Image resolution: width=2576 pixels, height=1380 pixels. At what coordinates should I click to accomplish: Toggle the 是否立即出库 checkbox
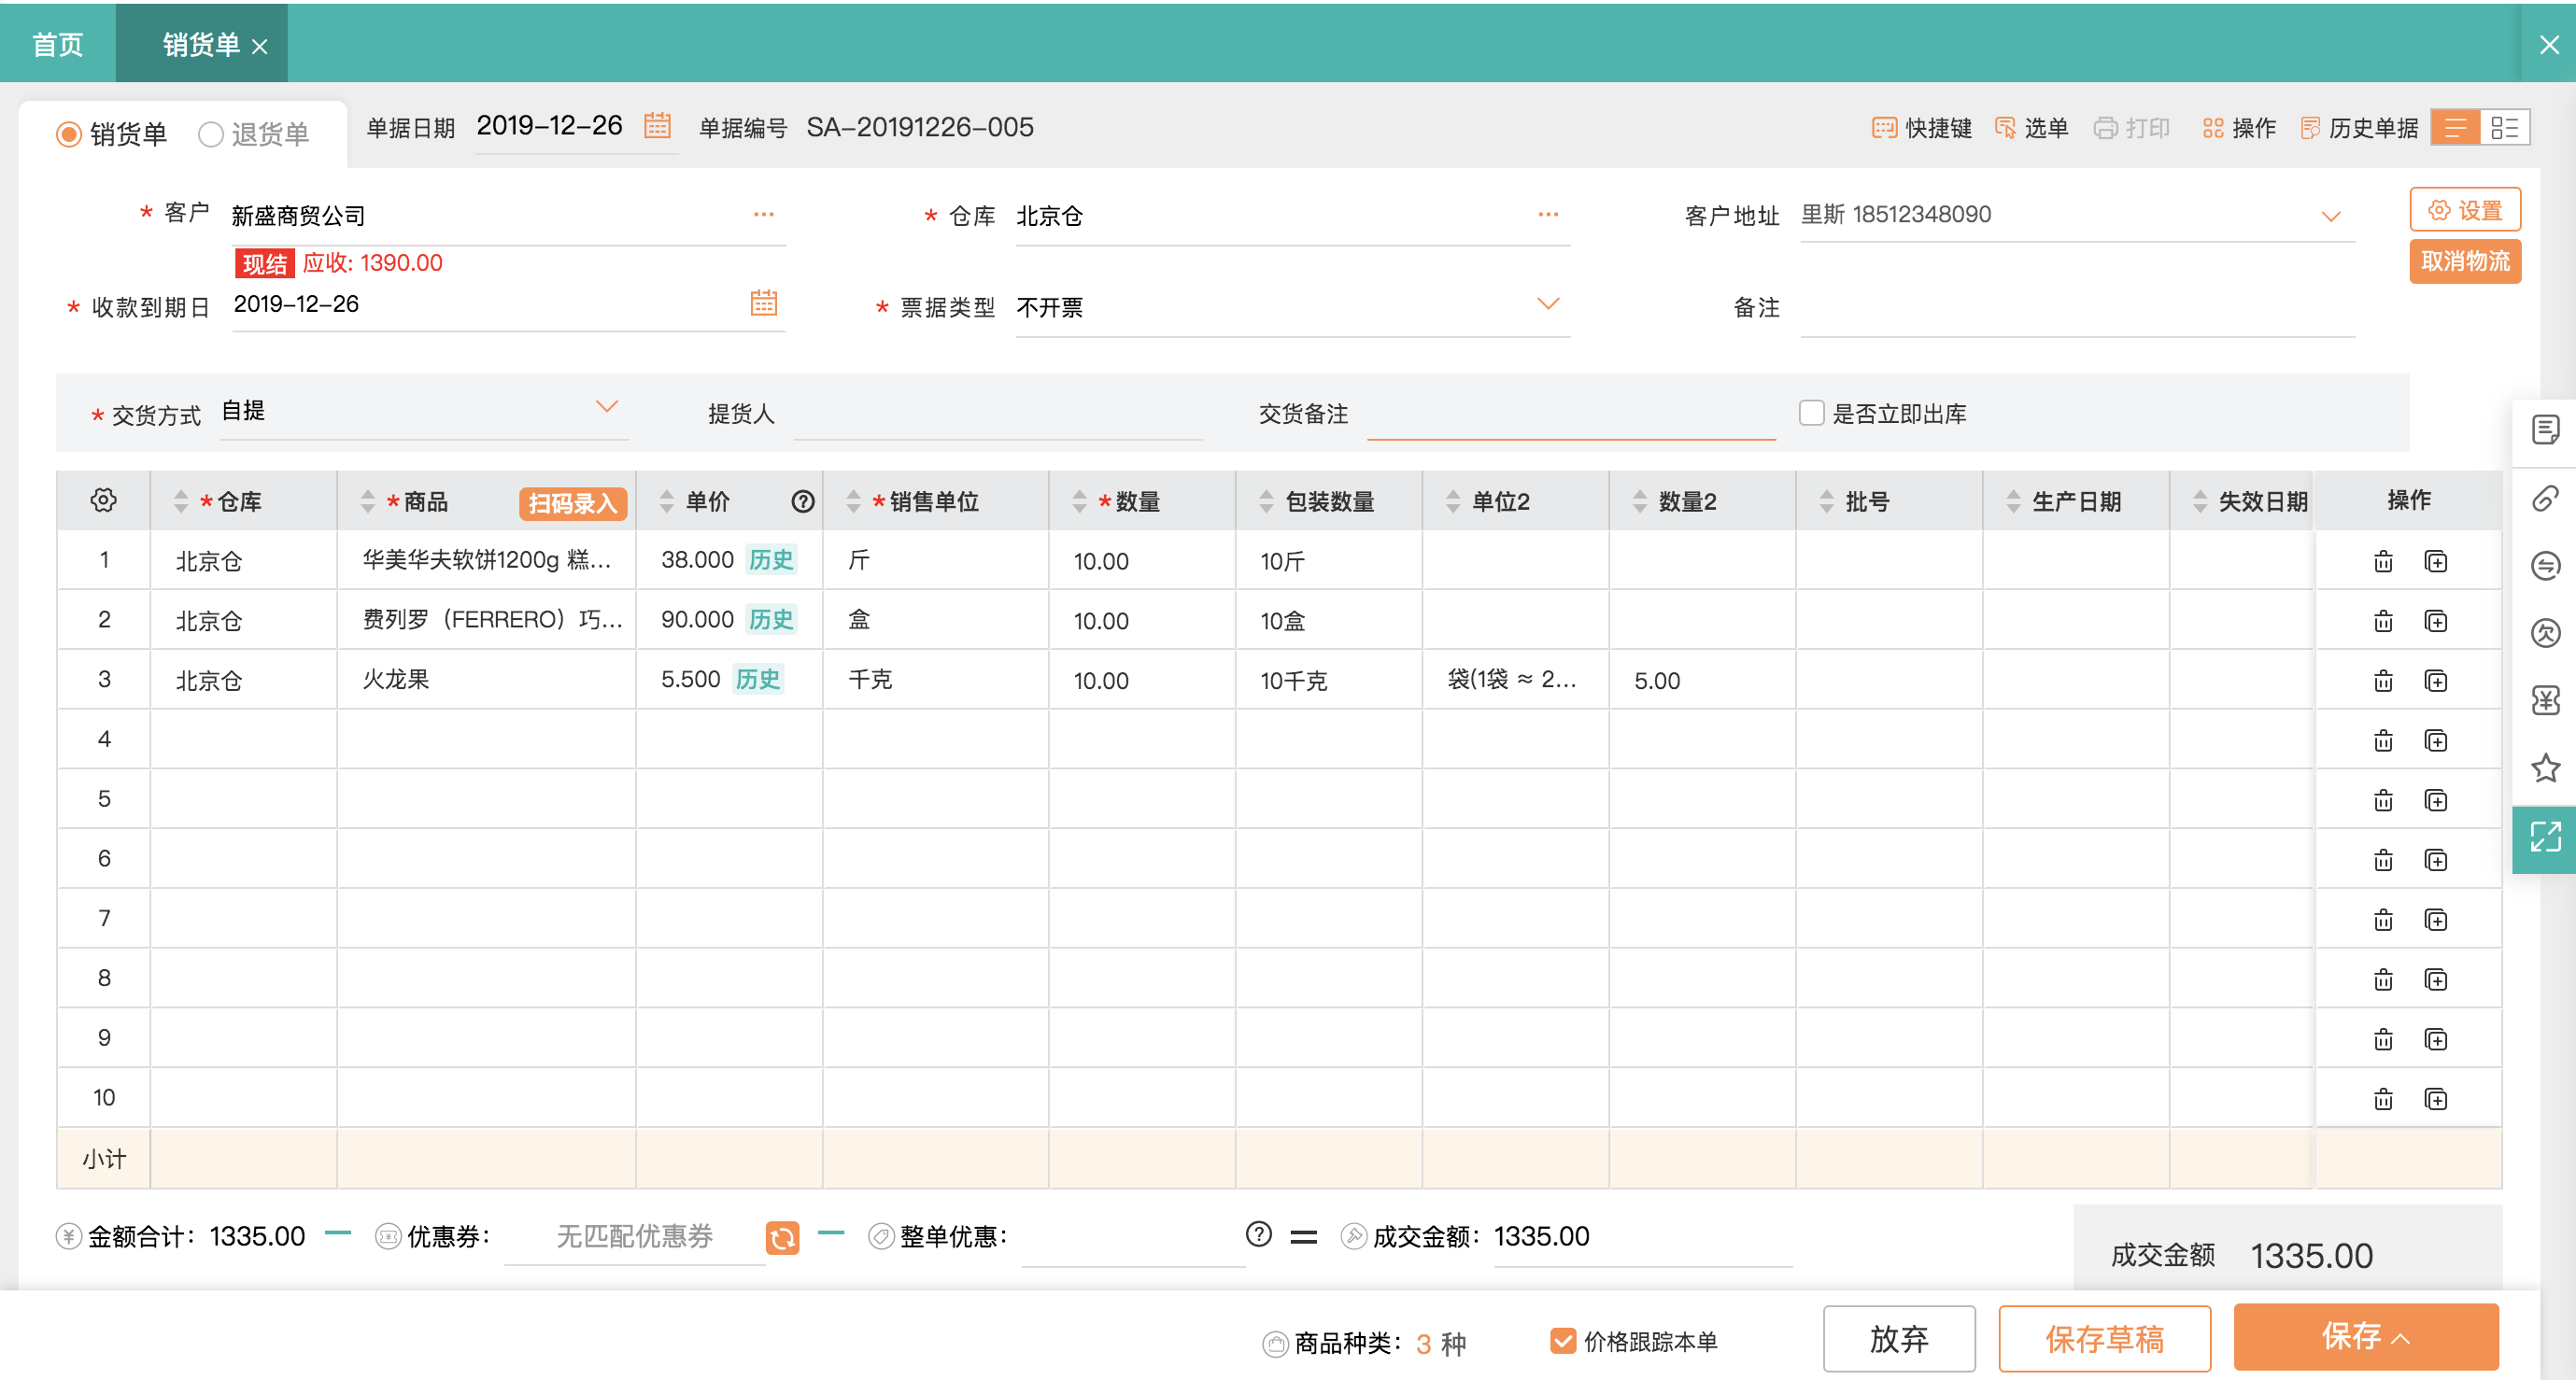coord(1813,413)
